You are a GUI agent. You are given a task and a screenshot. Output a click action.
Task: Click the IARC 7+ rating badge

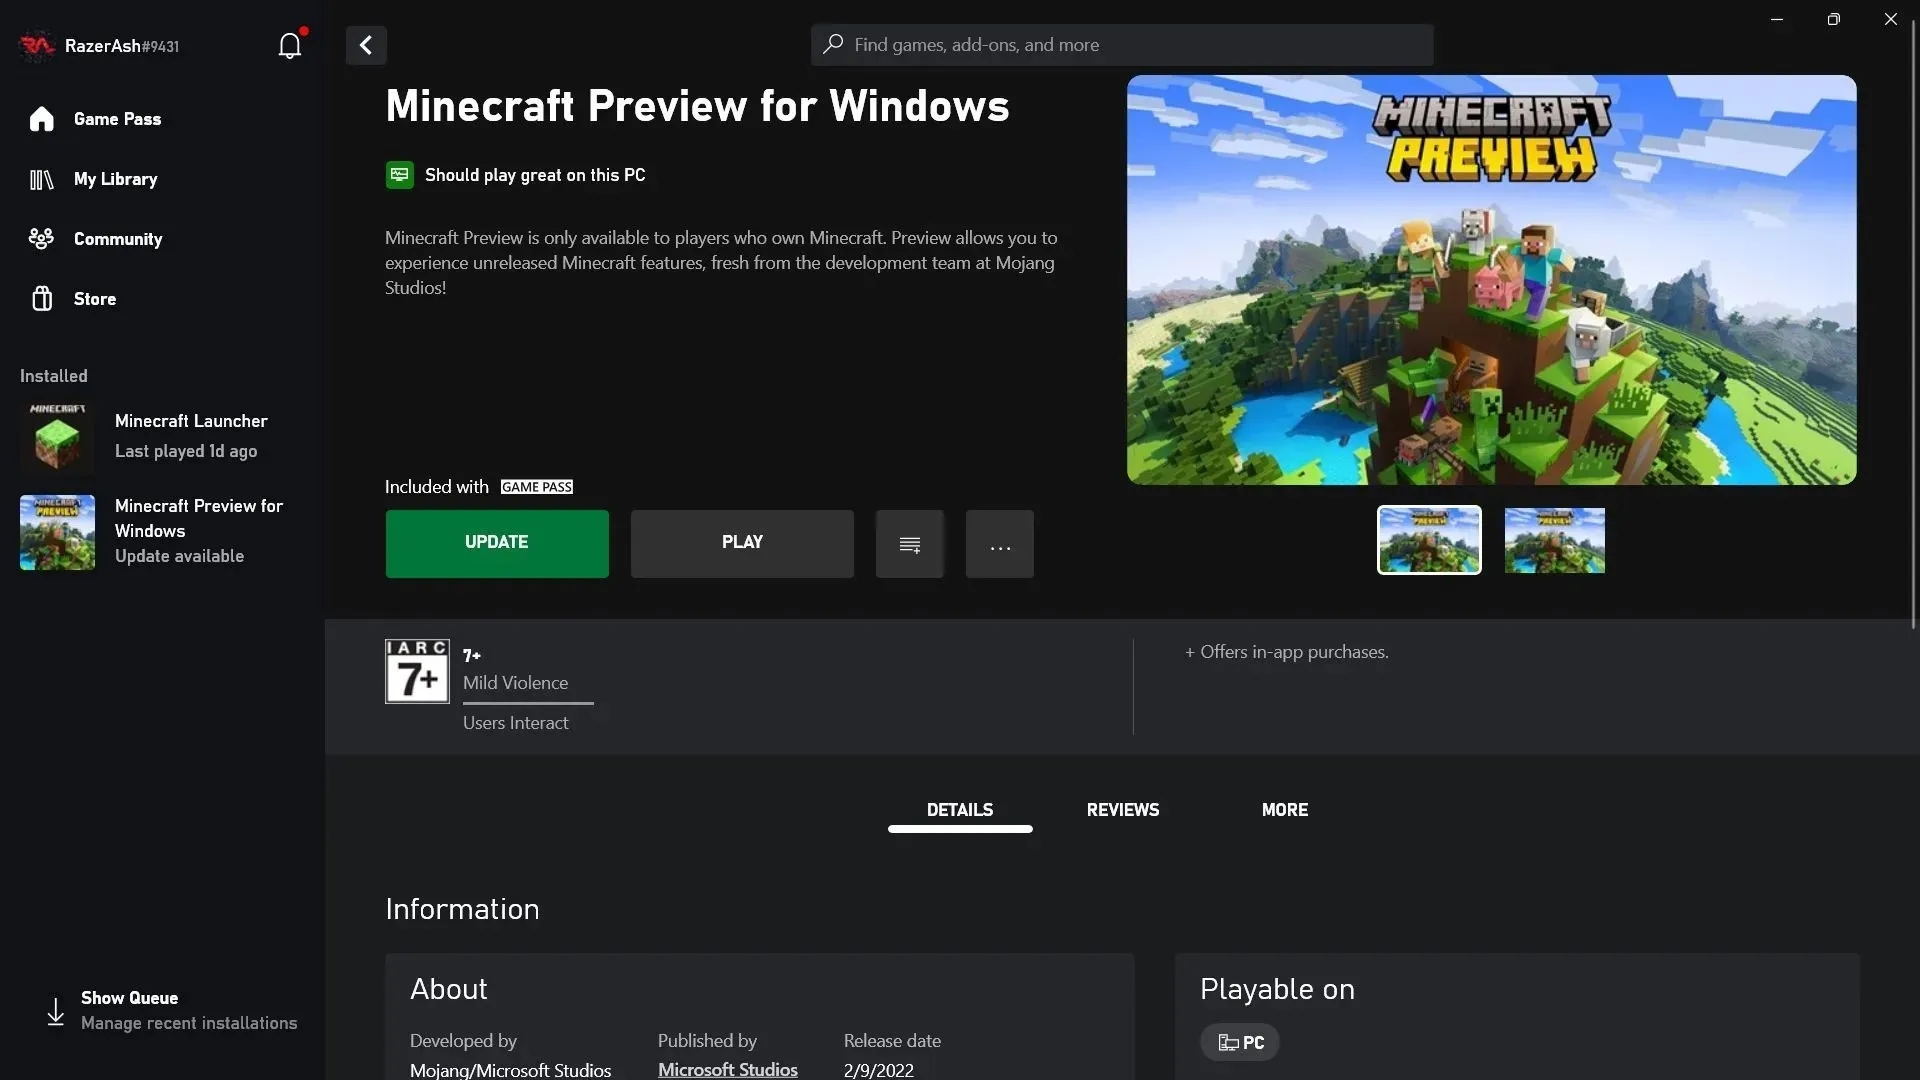(x=417, y=671)
